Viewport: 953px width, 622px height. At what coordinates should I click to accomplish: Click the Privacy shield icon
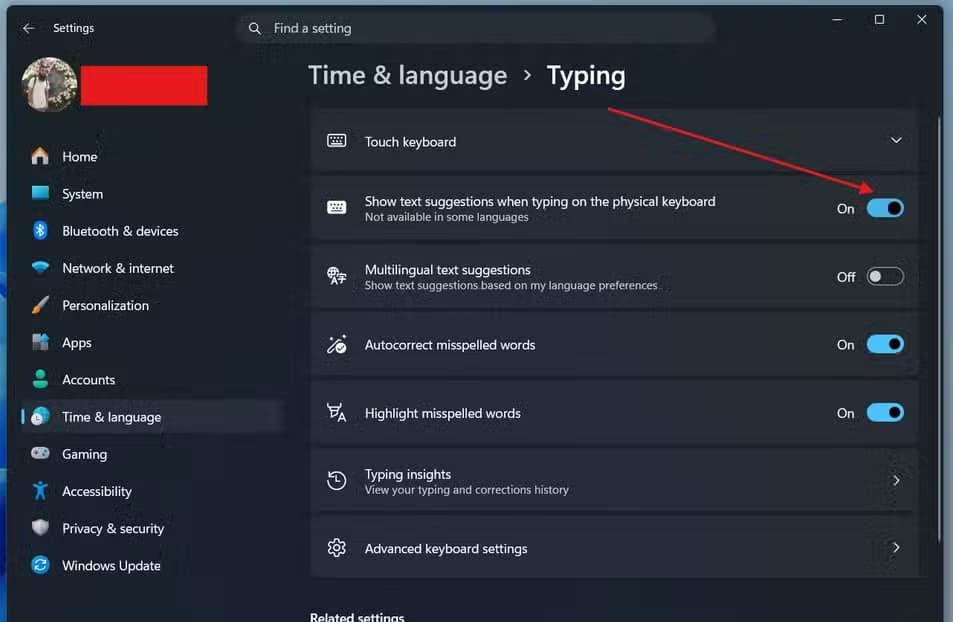click(40, 528)
